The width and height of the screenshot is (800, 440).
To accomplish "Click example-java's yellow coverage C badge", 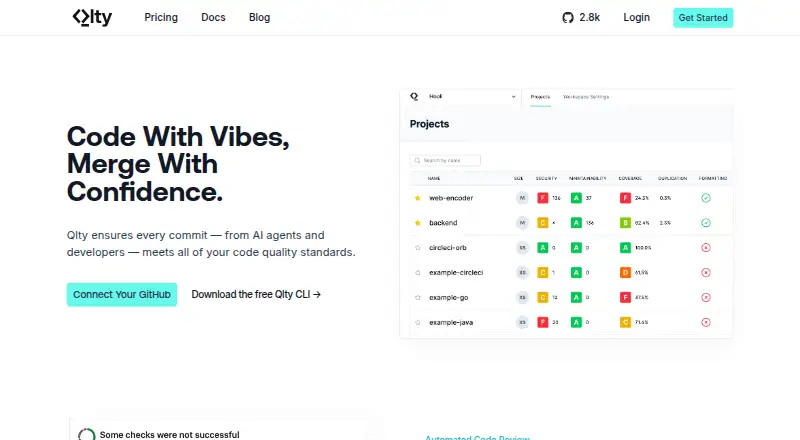I will point(625,322).
